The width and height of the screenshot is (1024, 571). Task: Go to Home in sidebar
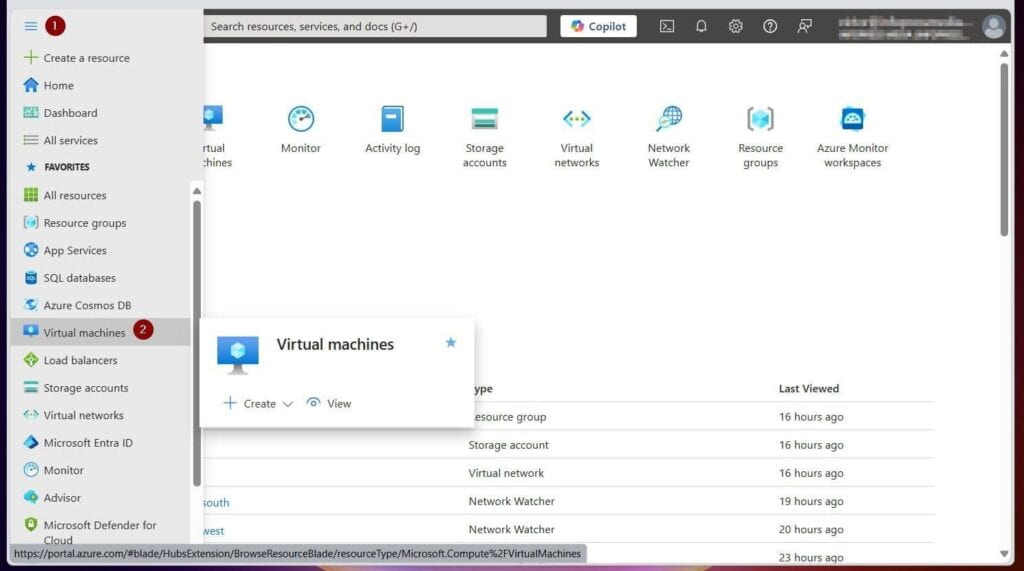tap(48, 86)
